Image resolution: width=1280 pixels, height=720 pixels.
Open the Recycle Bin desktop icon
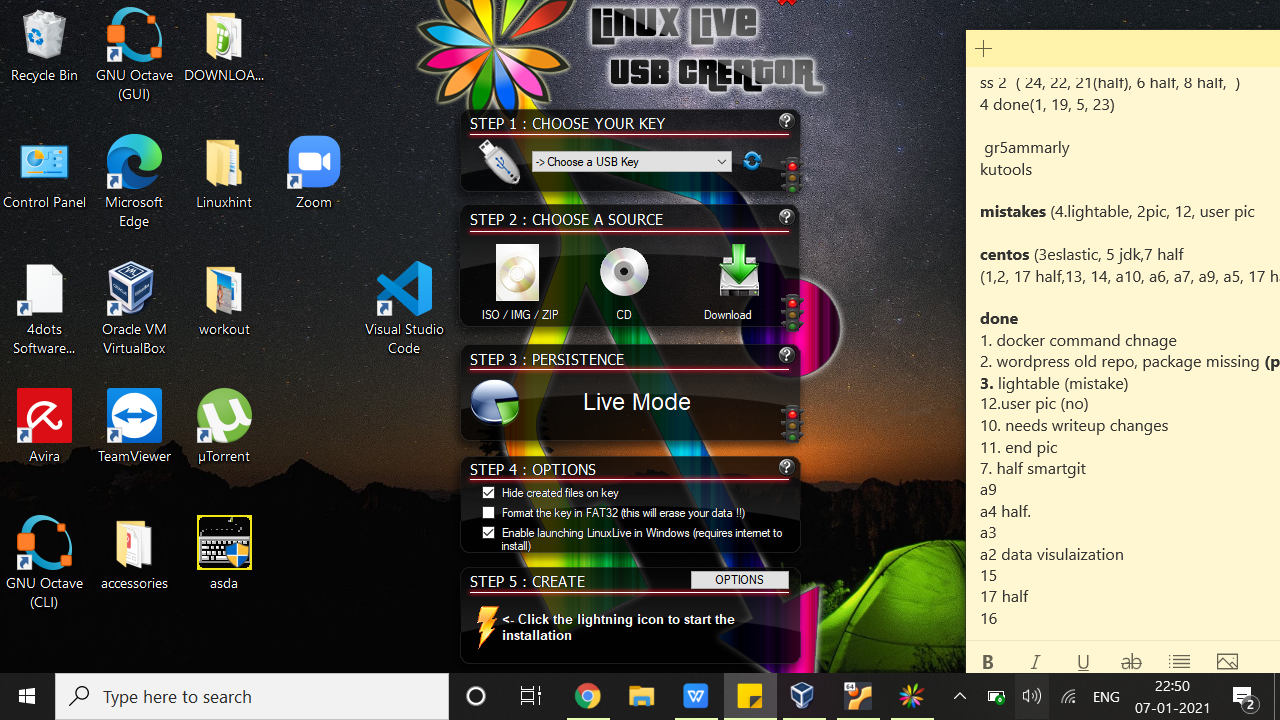(44, 46)
